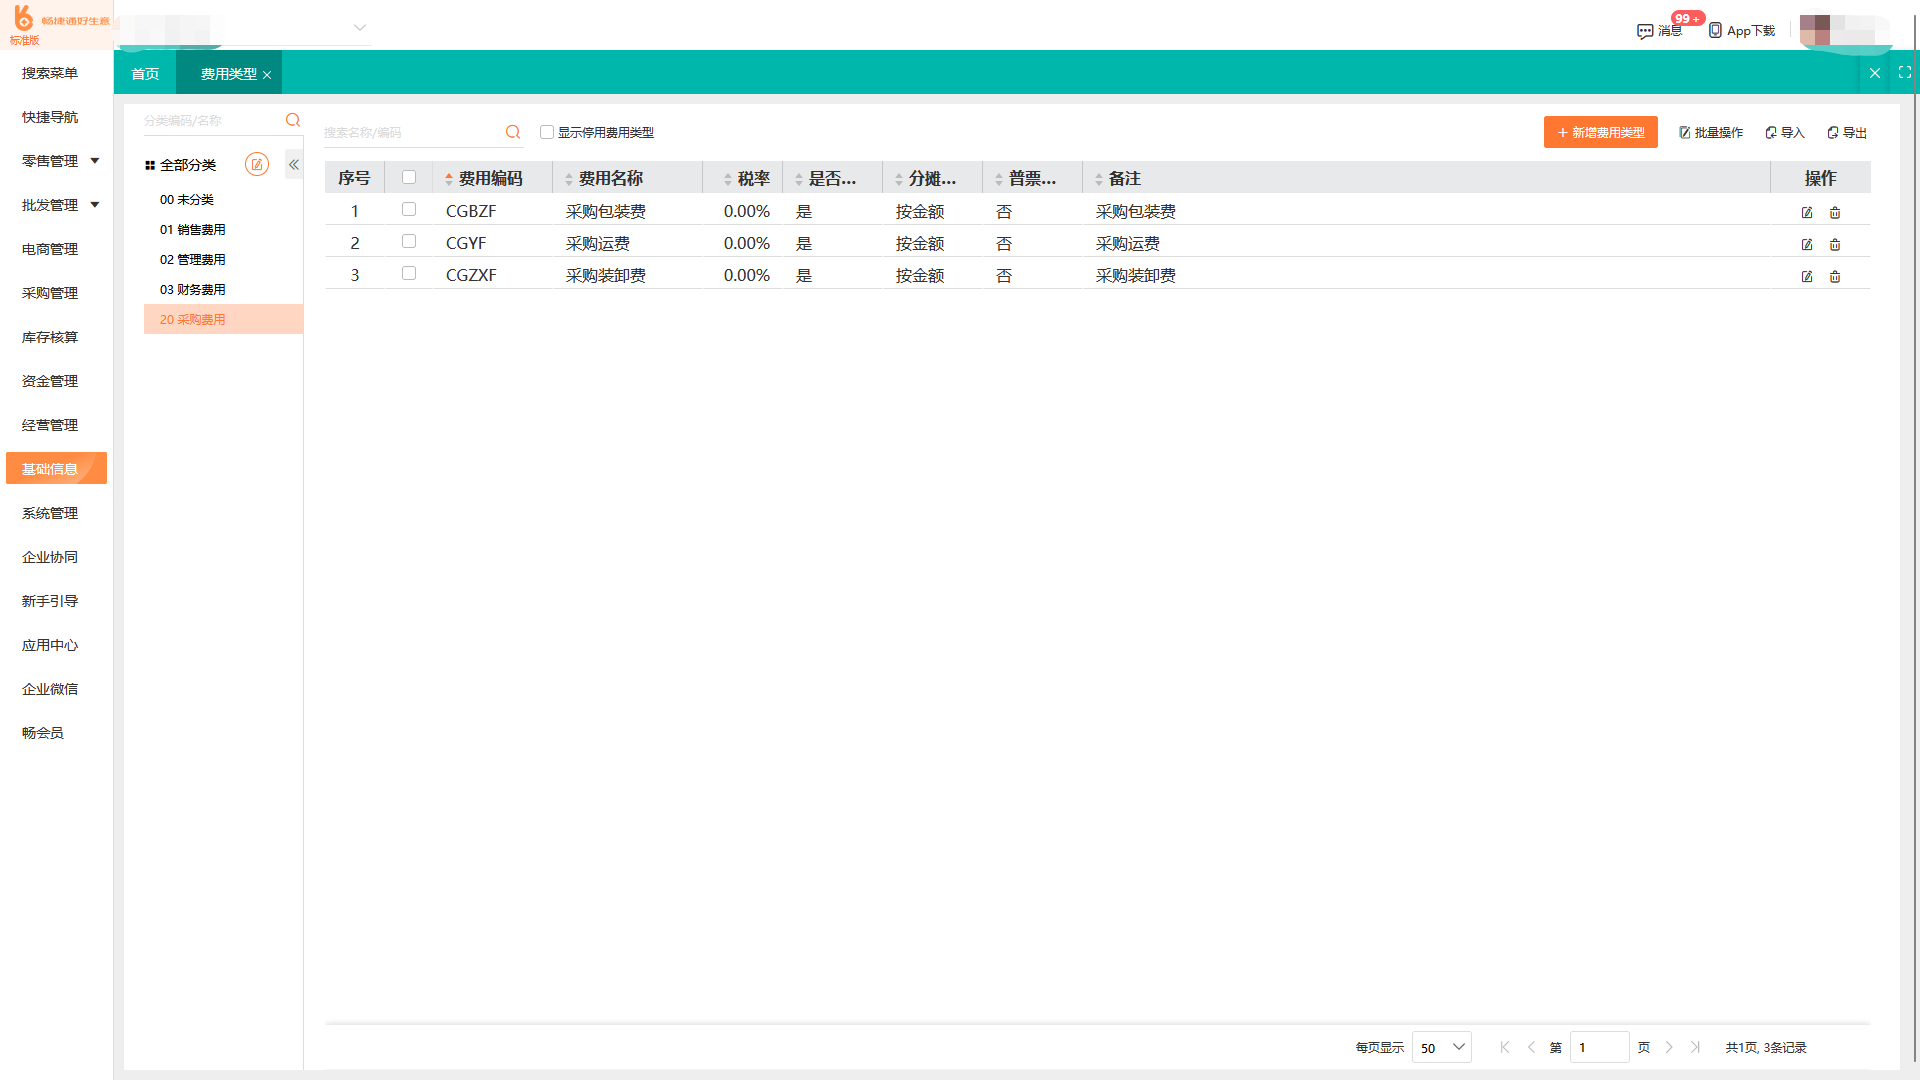
Task: Click the import 导入 icon button
Action: point(1787,131)
